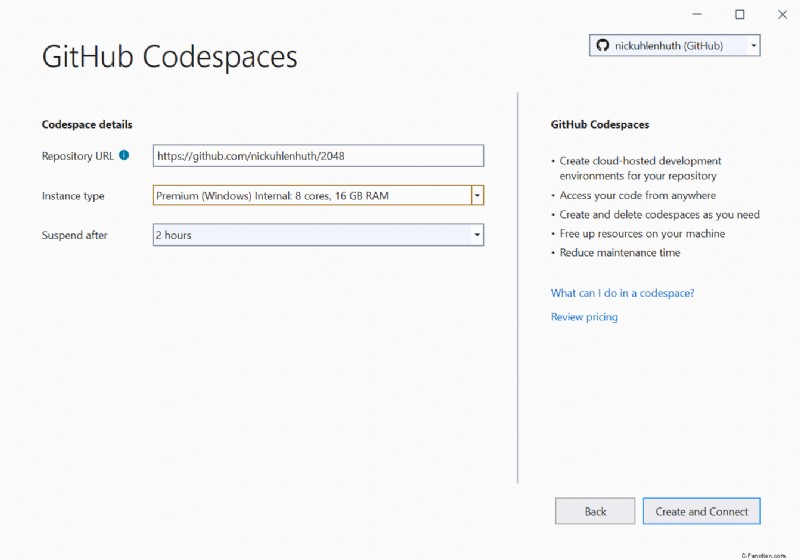
Task: Click the 'Suspend after' field label
Action: [x=74, y=235]
